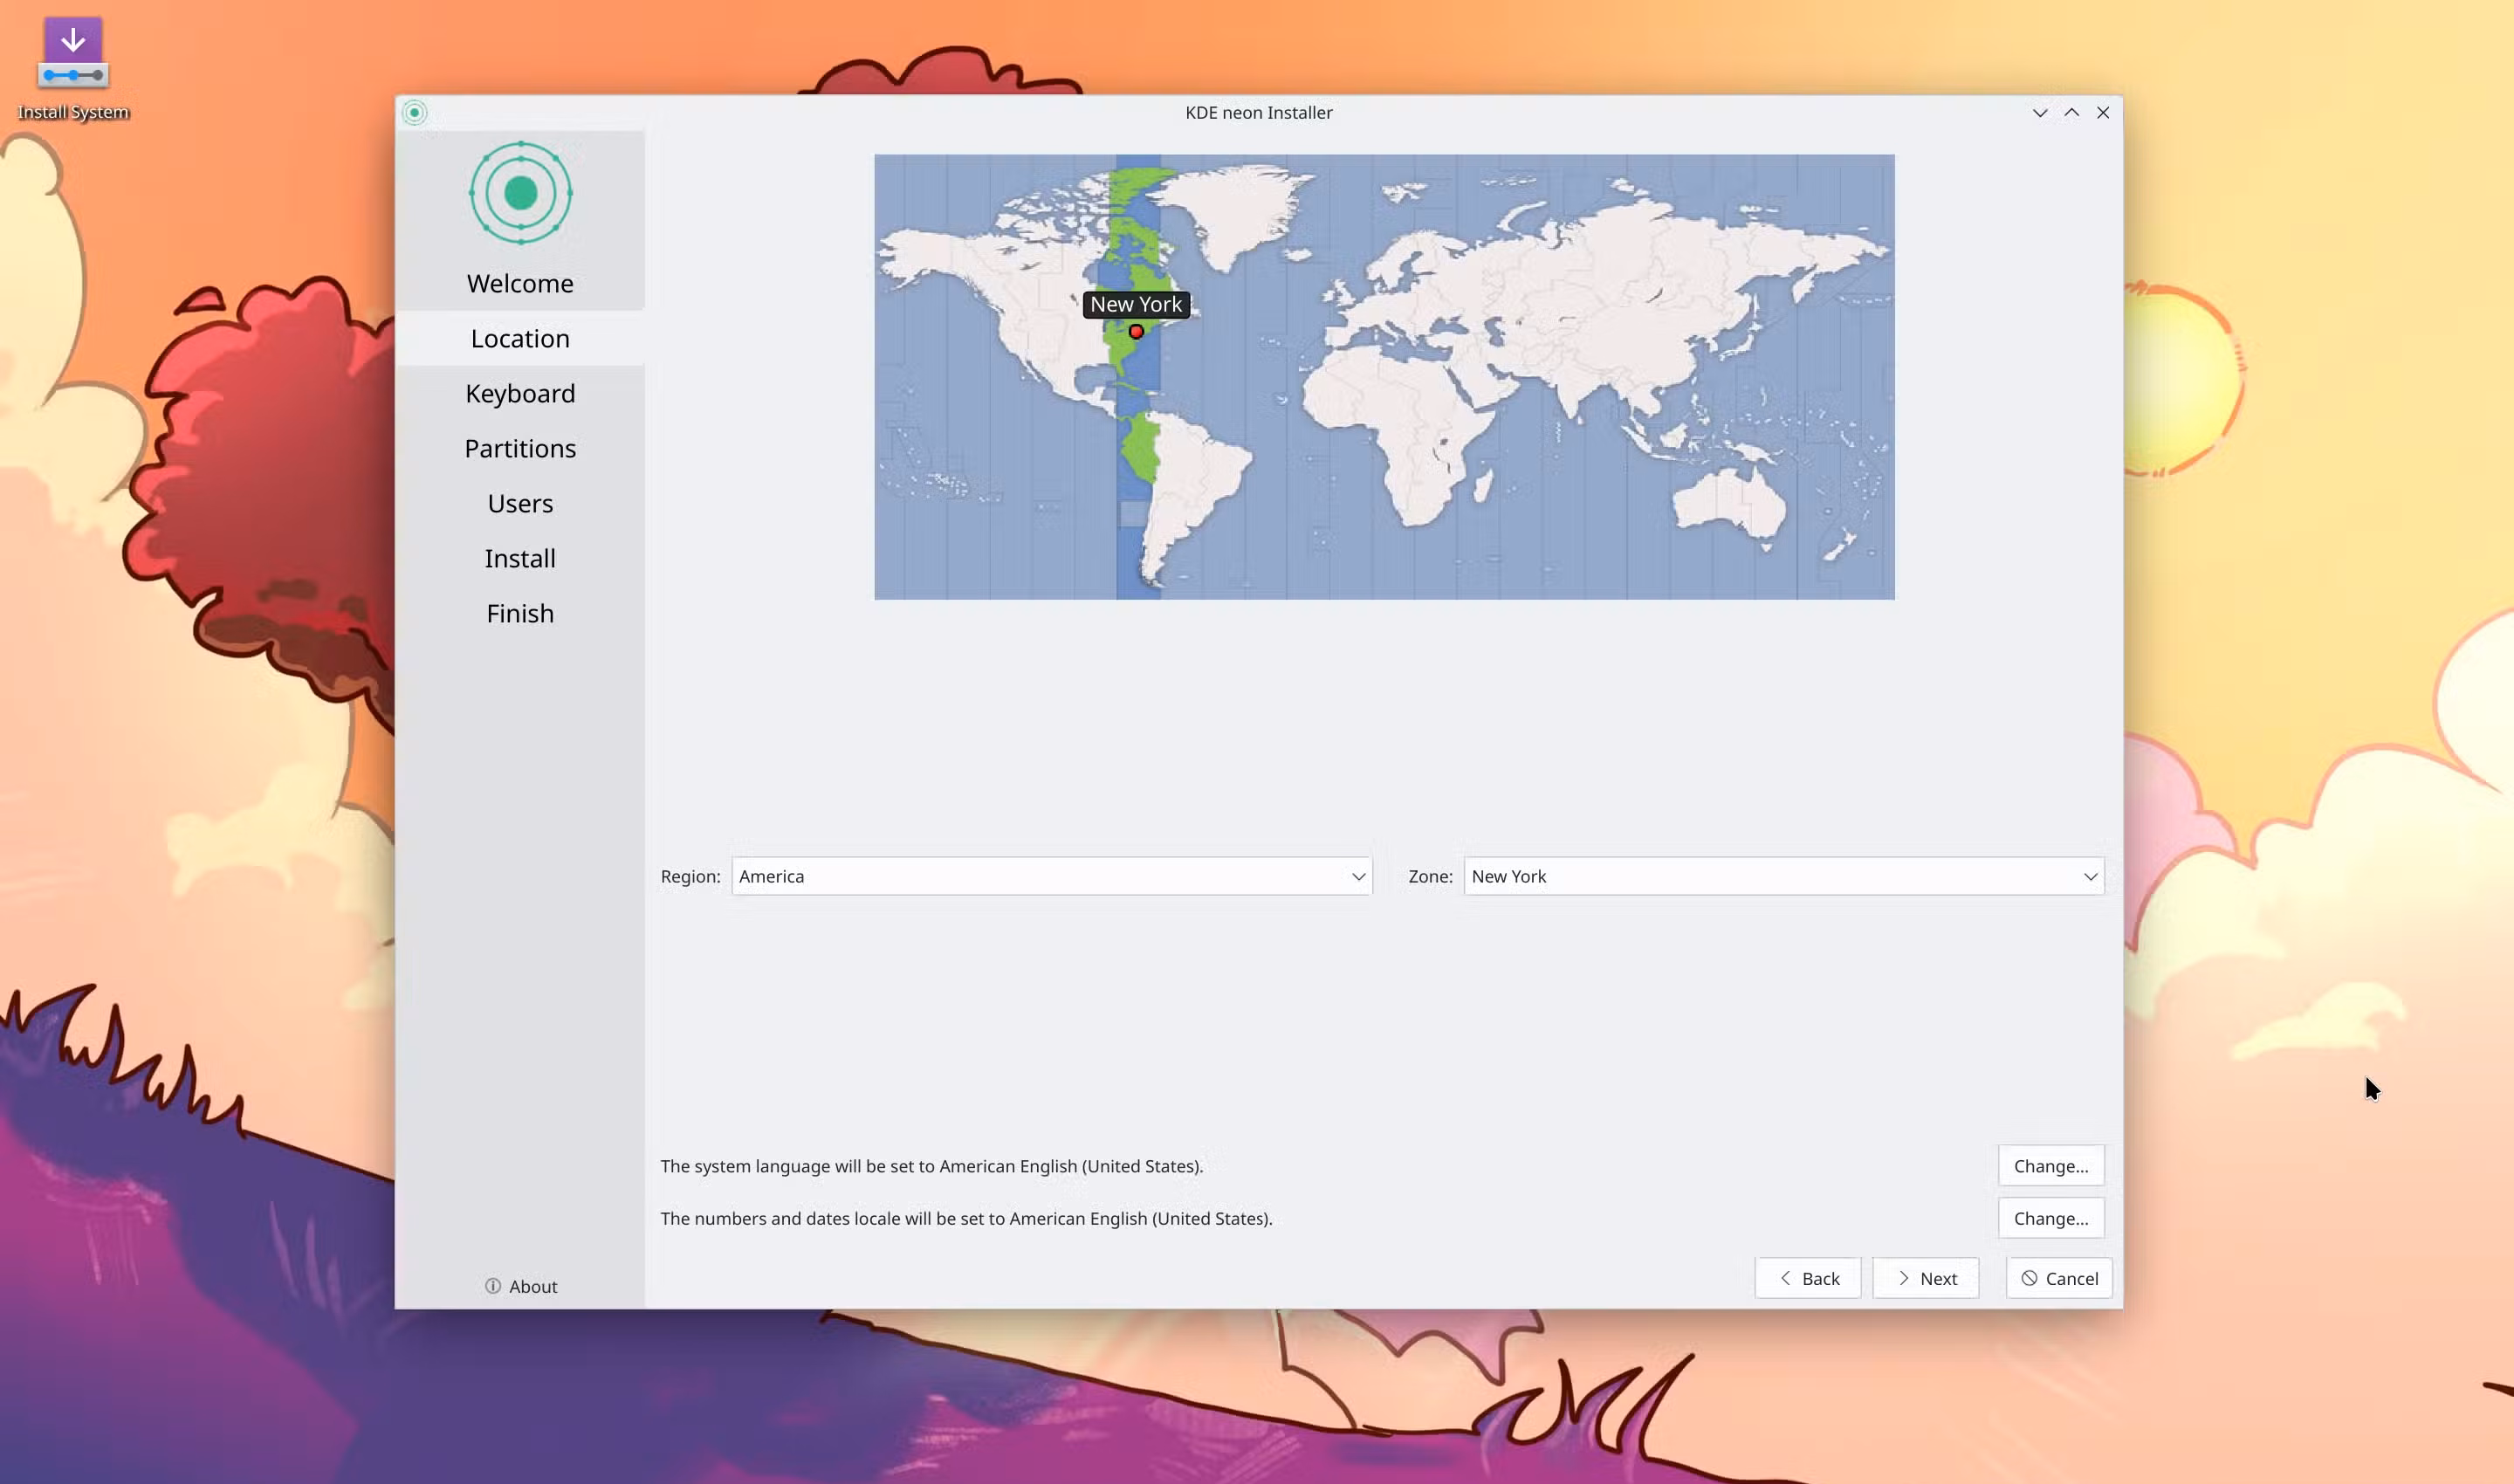Open the Install System desktop icon
Viewport: 2514px width, 1484px height.
coord(73,68)
